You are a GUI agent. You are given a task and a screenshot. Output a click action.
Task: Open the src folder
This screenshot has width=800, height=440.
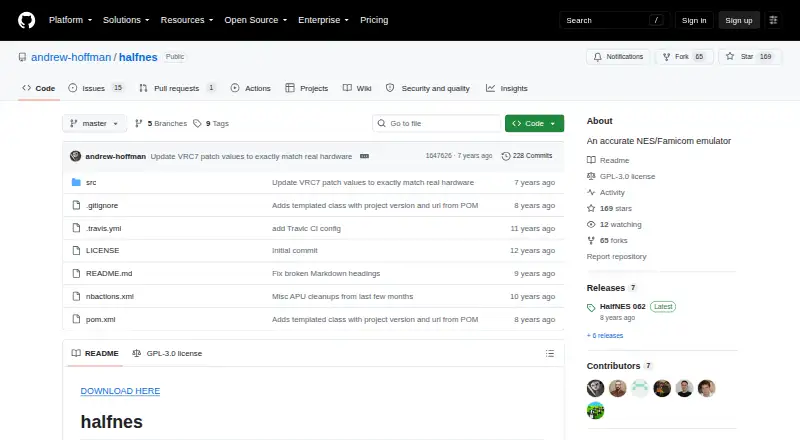coord(91,182)
